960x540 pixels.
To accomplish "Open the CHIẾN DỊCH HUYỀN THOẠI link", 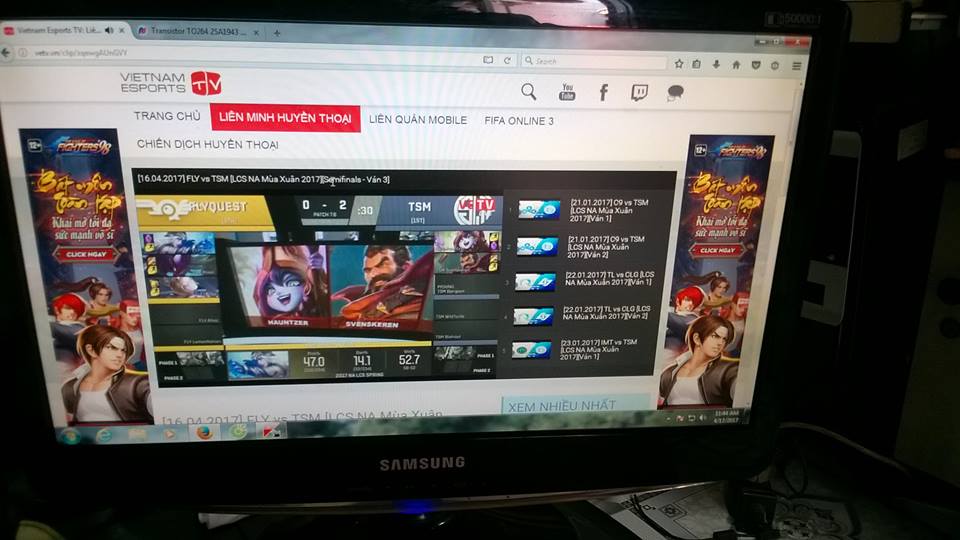I will pos(208,145).
